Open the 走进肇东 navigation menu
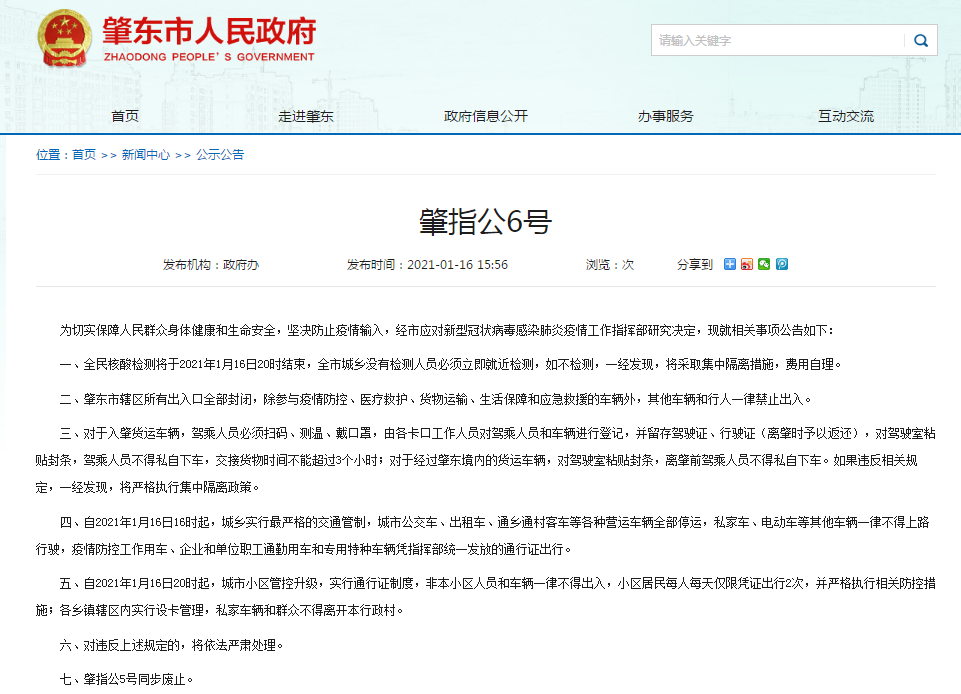Viewport: 961px width, 694px height. click(x=304, y=115)
